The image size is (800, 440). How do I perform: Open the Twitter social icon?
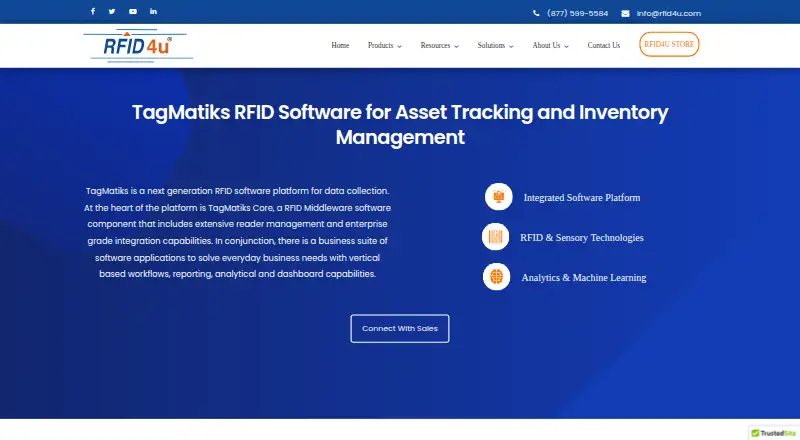point(112,11)
